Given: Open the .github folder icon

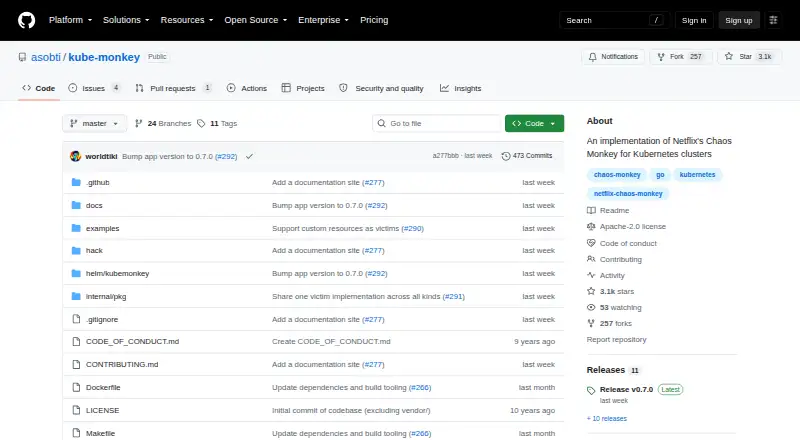Looking at the screenshot, I should click(76, 182).
